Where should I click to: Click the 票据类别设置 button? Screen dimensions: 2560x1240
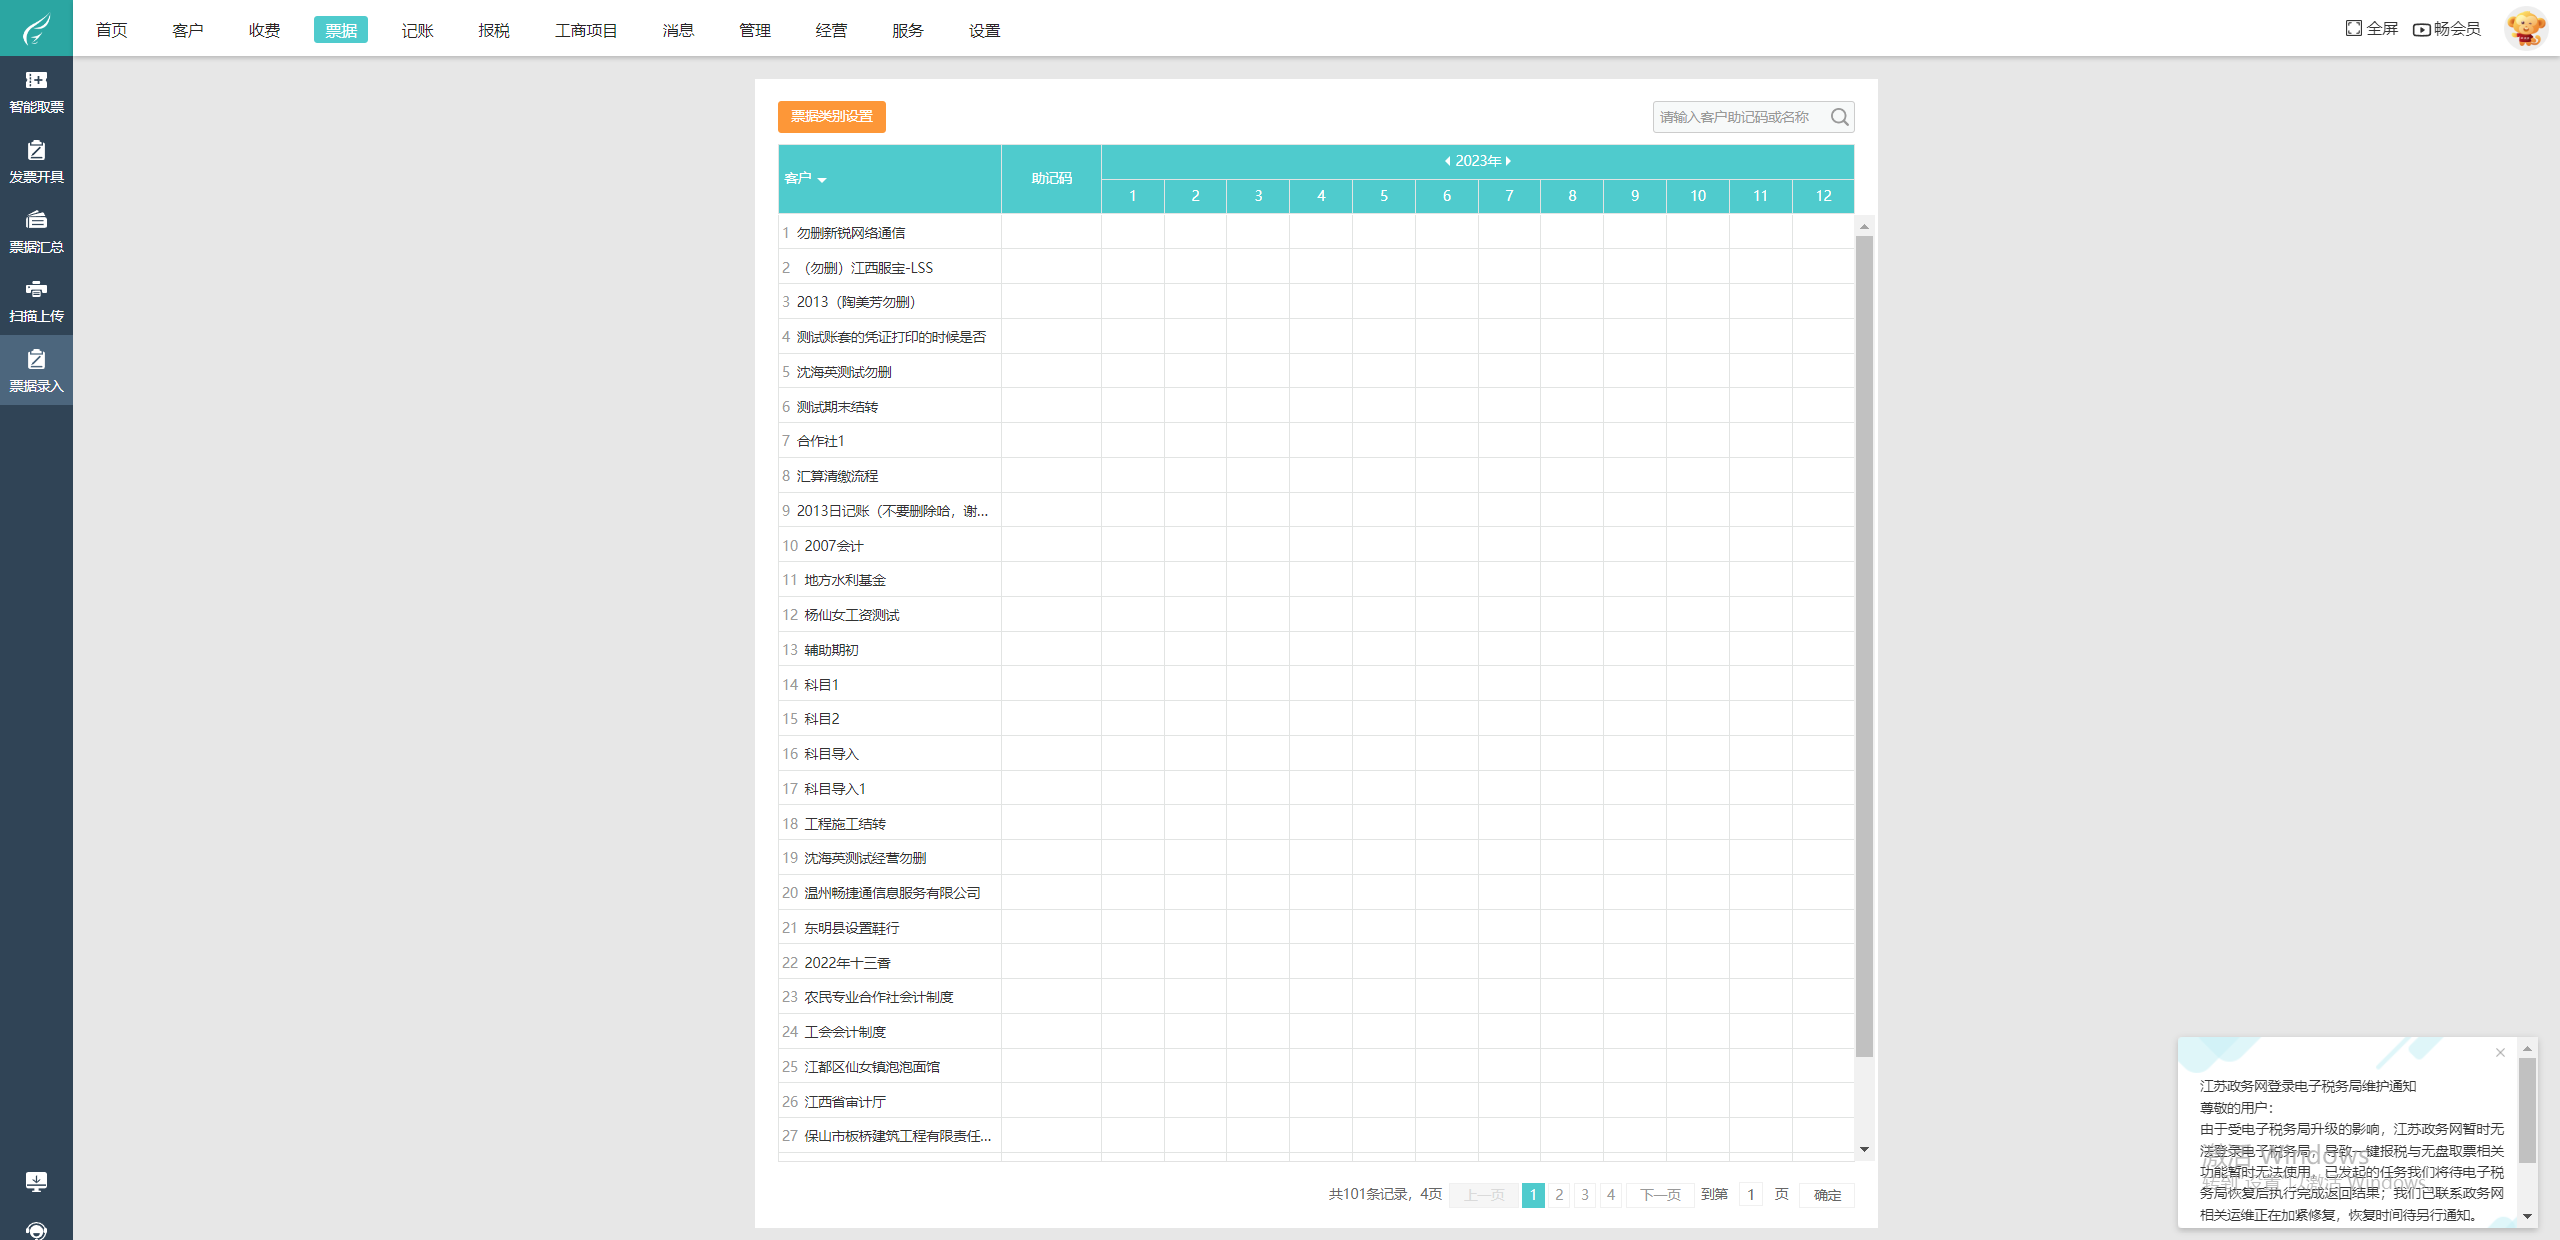[833, 116]
